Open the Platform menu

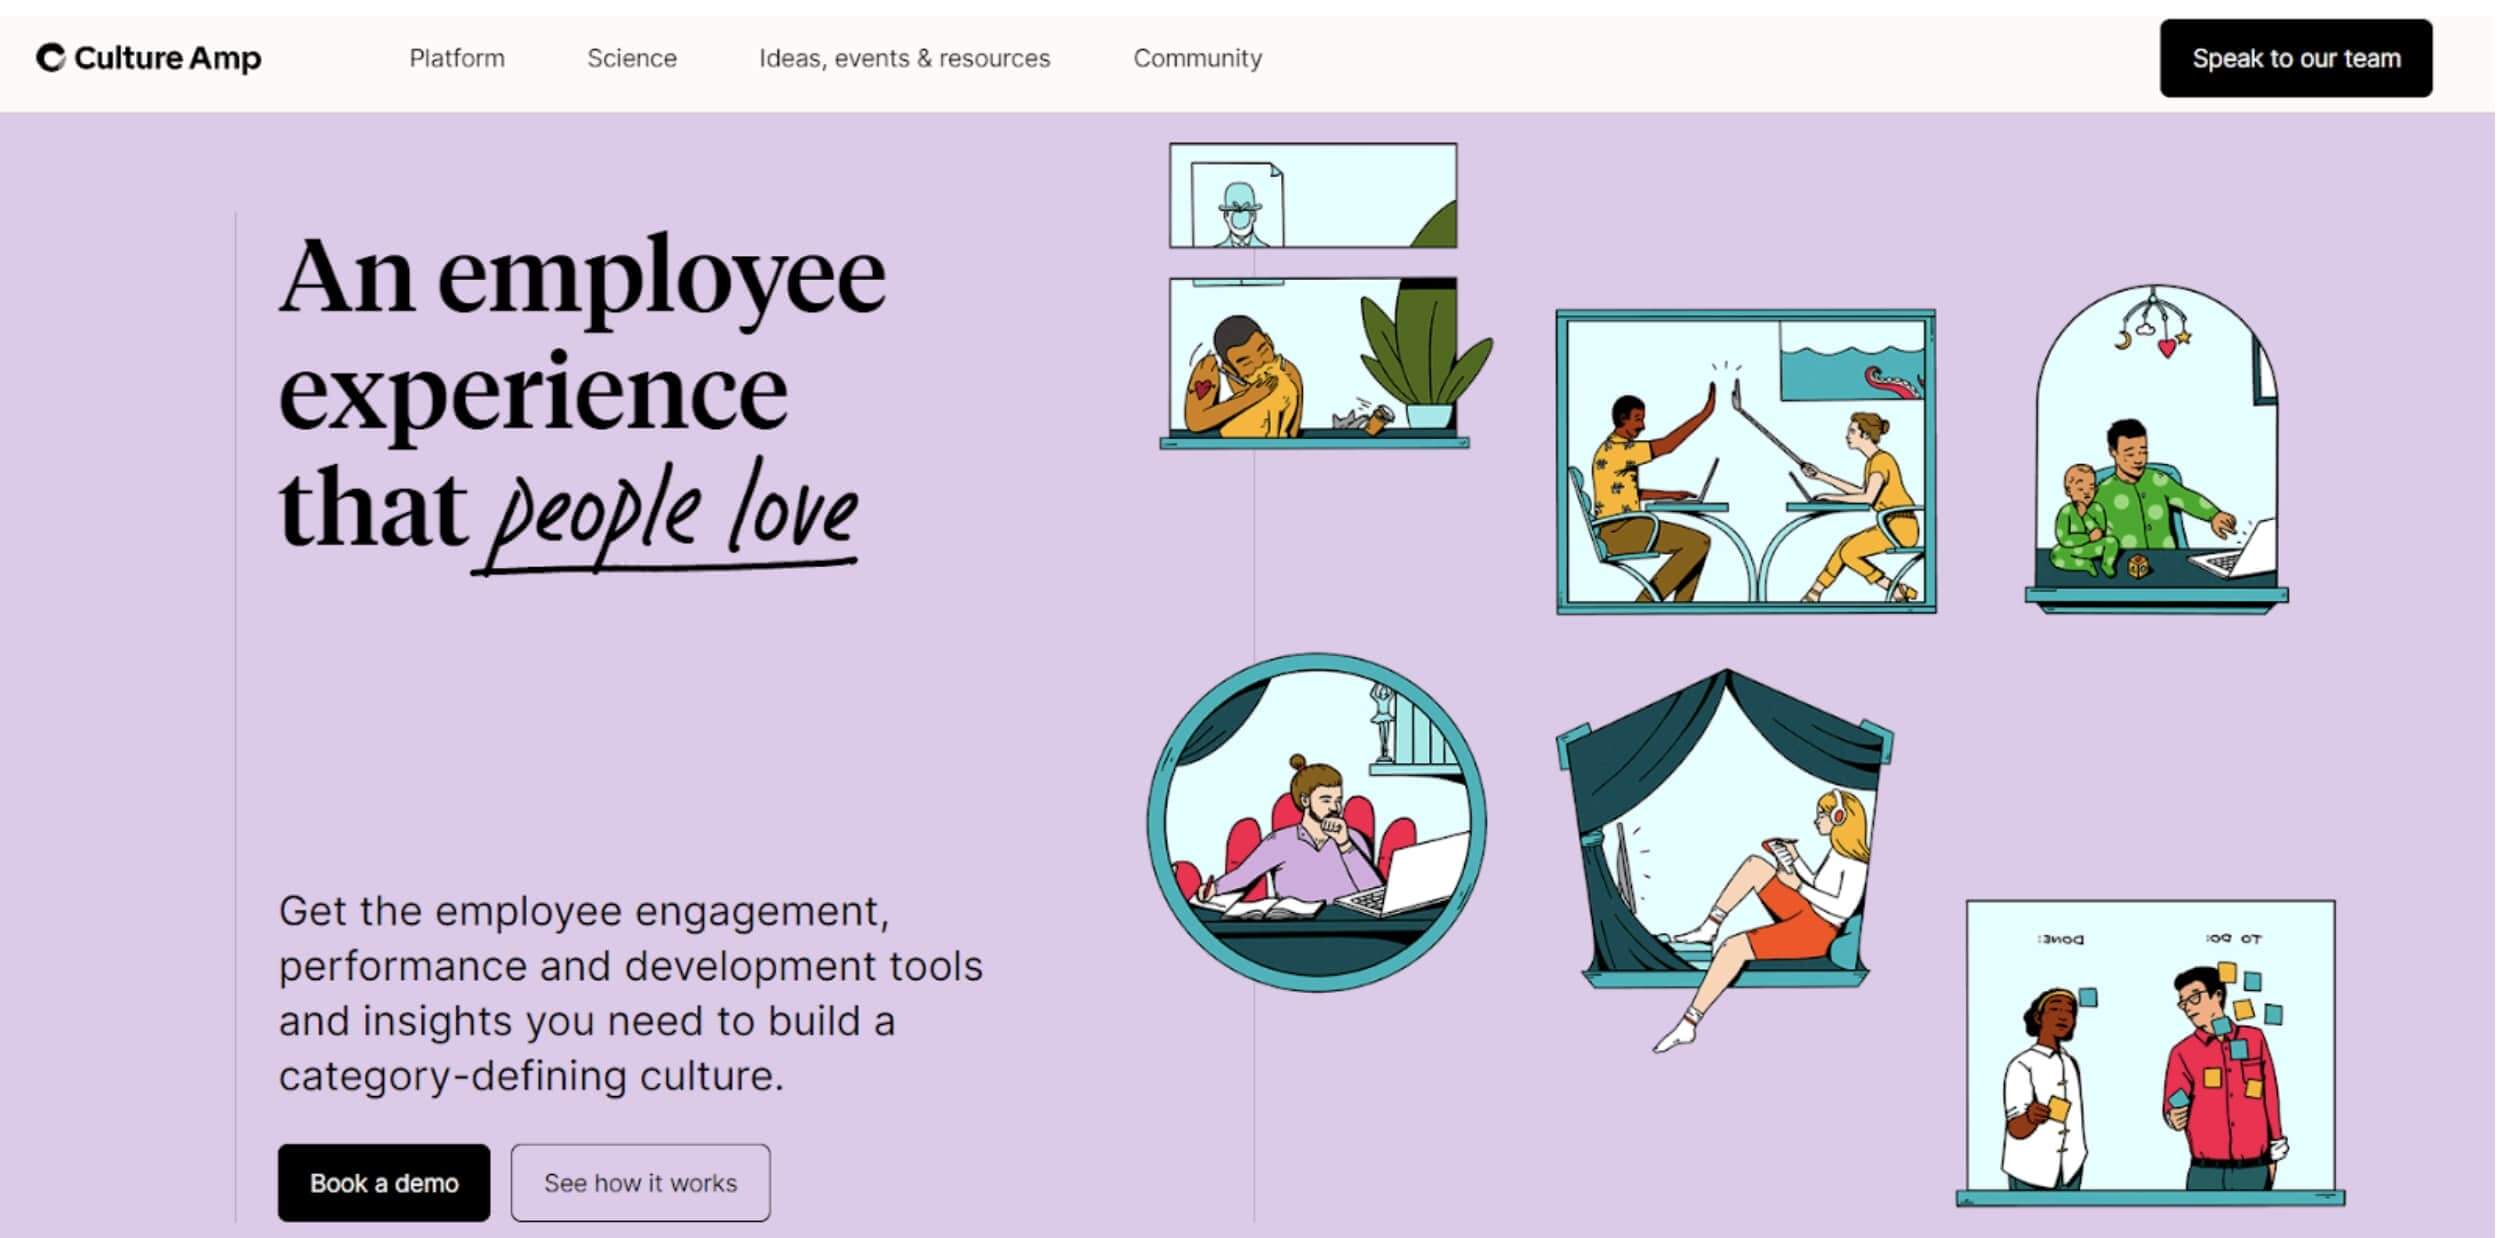pos(456,58)
